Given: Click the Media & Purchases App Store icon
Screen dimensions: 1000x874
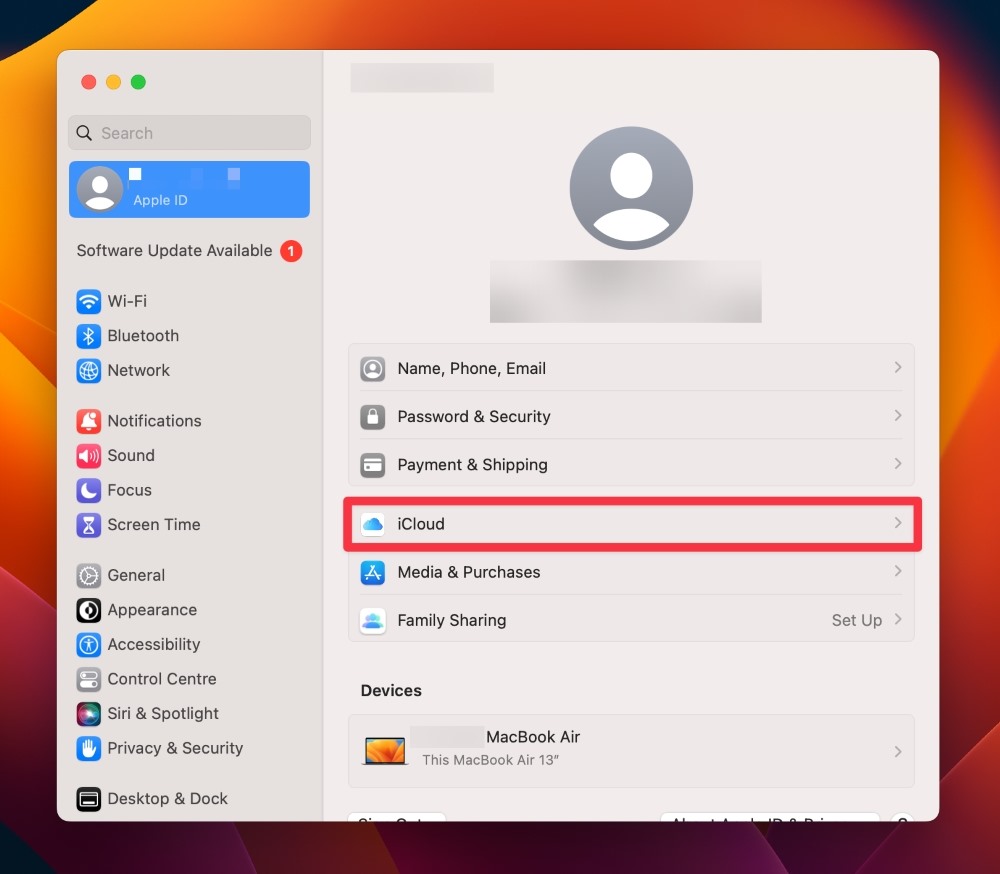Looking at the screenshot, I should (x=372, y=572).
